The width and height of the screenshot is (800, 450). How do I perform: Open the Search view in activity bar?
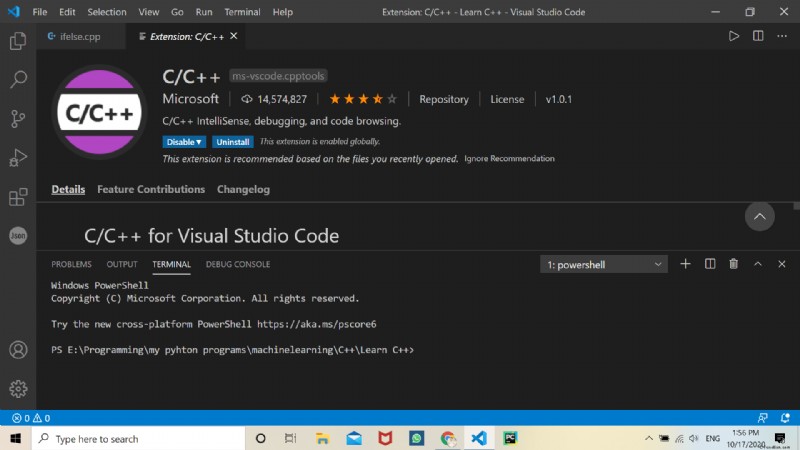18,80
